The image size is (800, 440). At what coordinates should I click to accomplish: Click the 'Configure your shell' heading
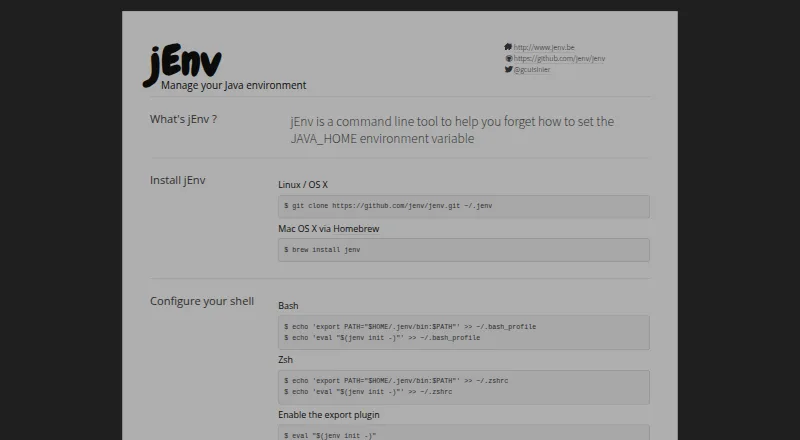click(202, 301)
